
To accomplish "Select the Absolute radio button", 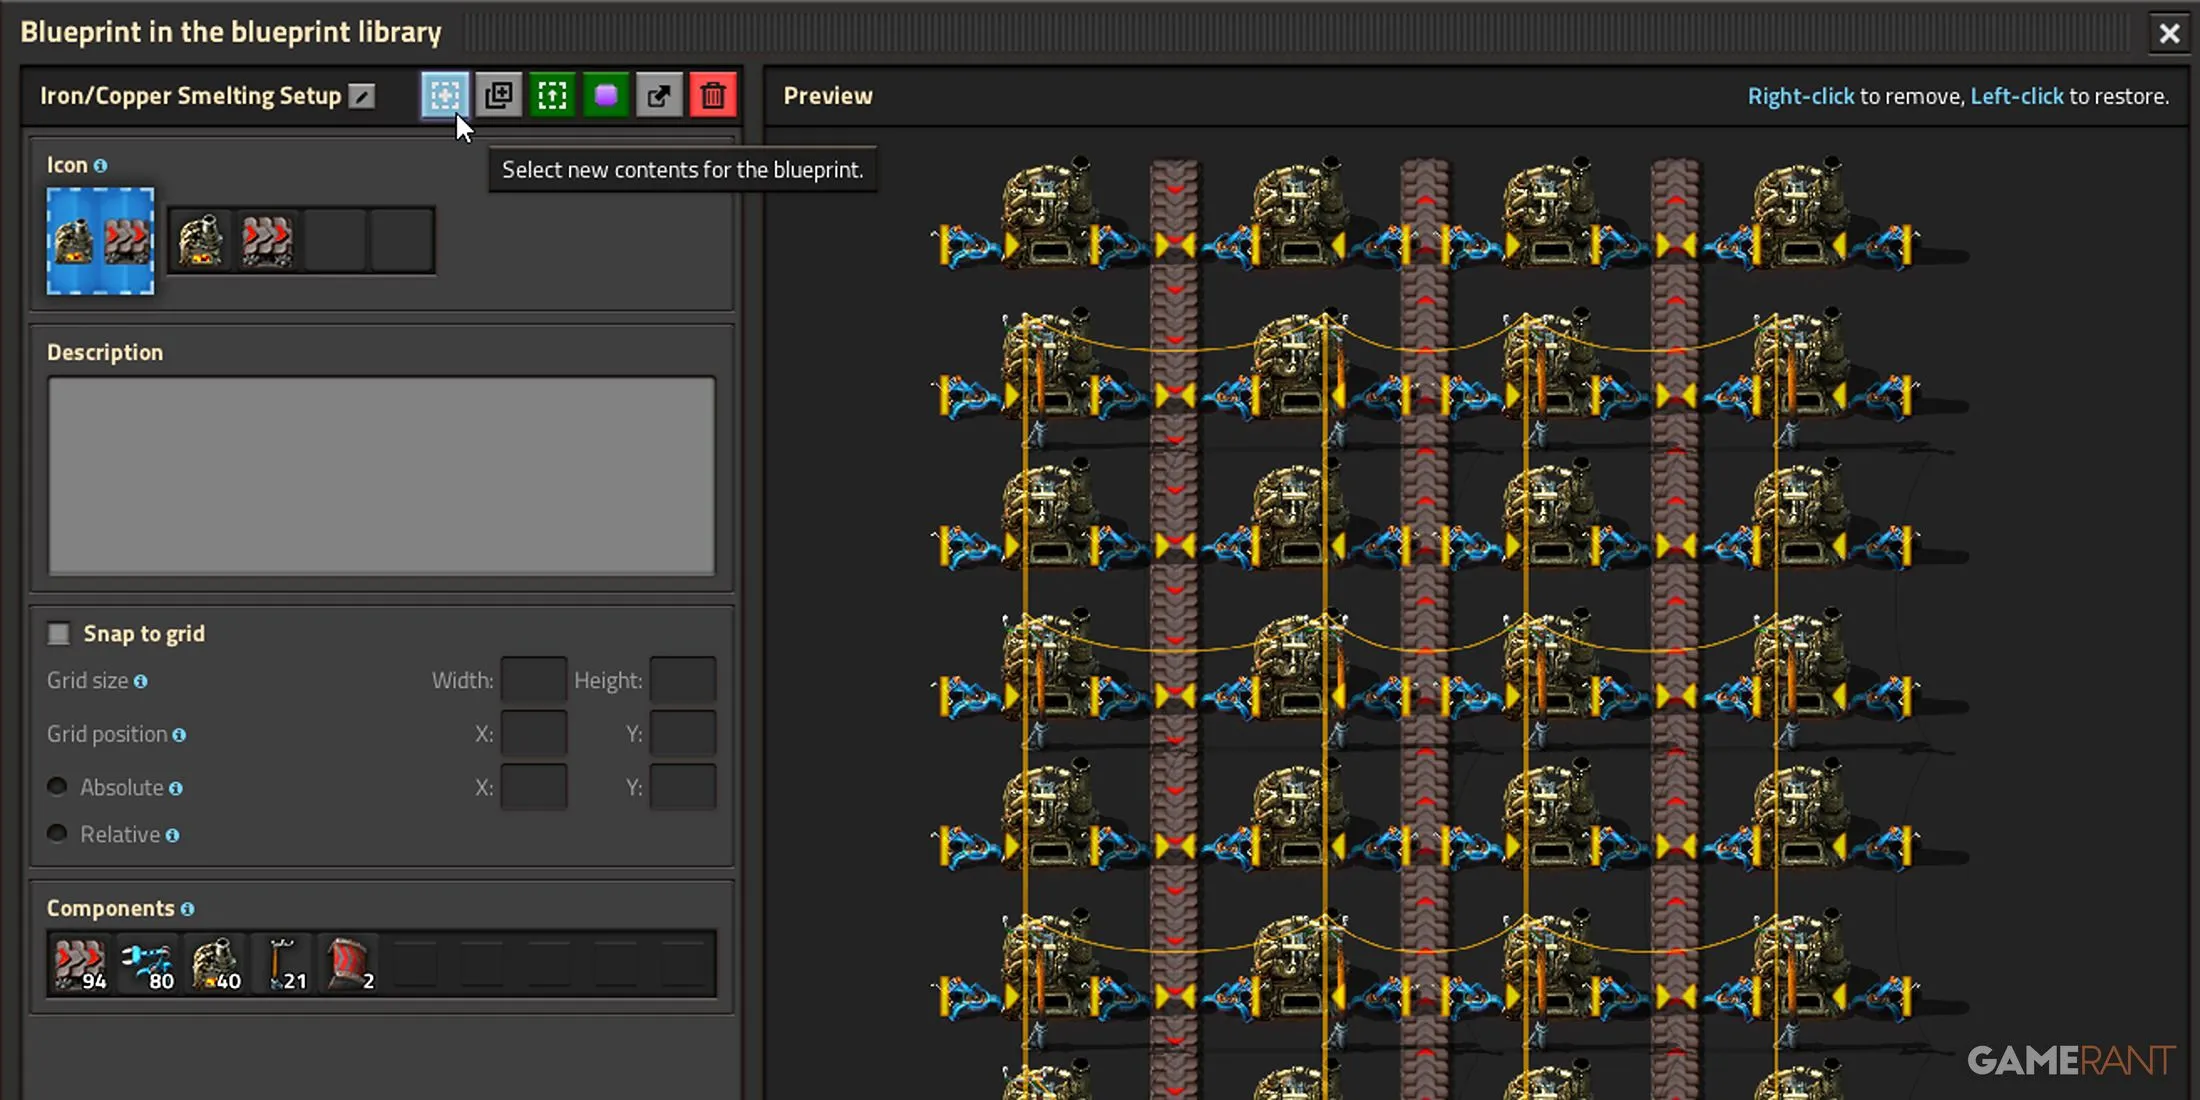I will click(58, 786).
